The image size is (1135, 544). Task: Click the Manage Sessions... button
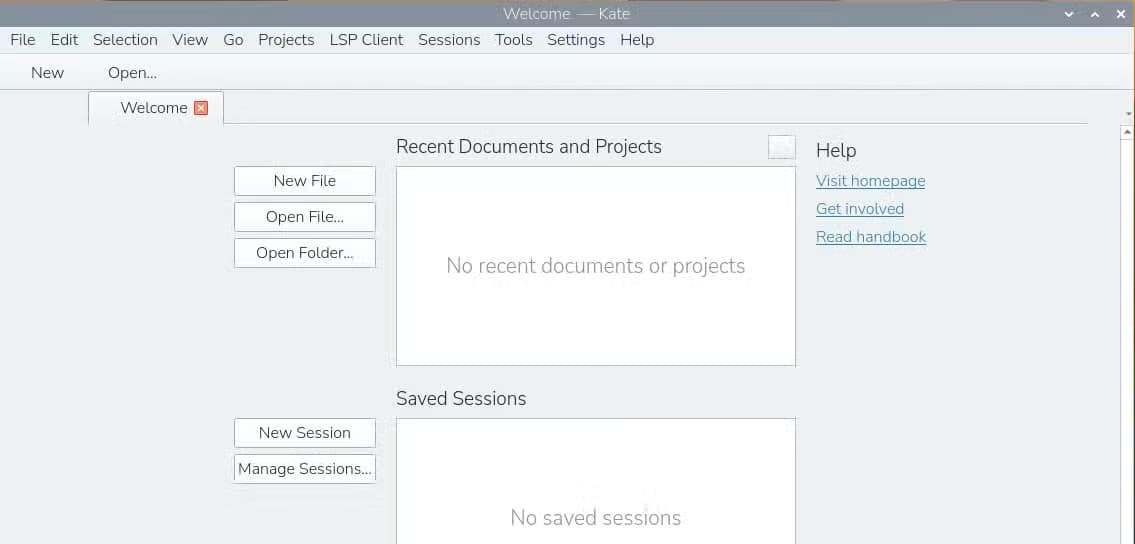[x=305, y=469]
